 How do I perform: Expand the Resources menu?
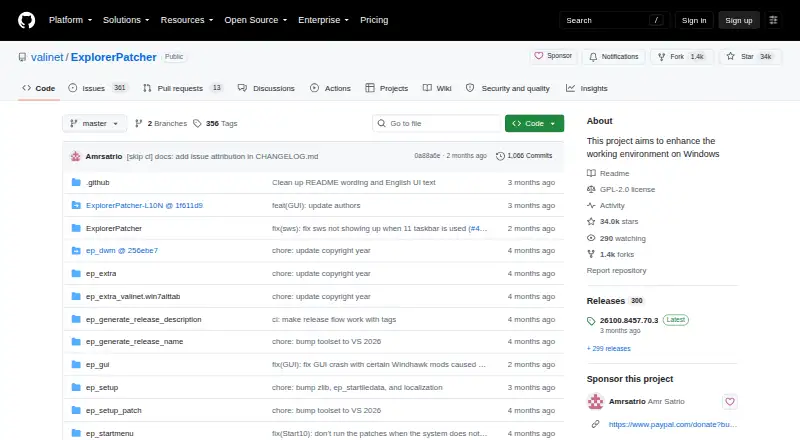187,20
